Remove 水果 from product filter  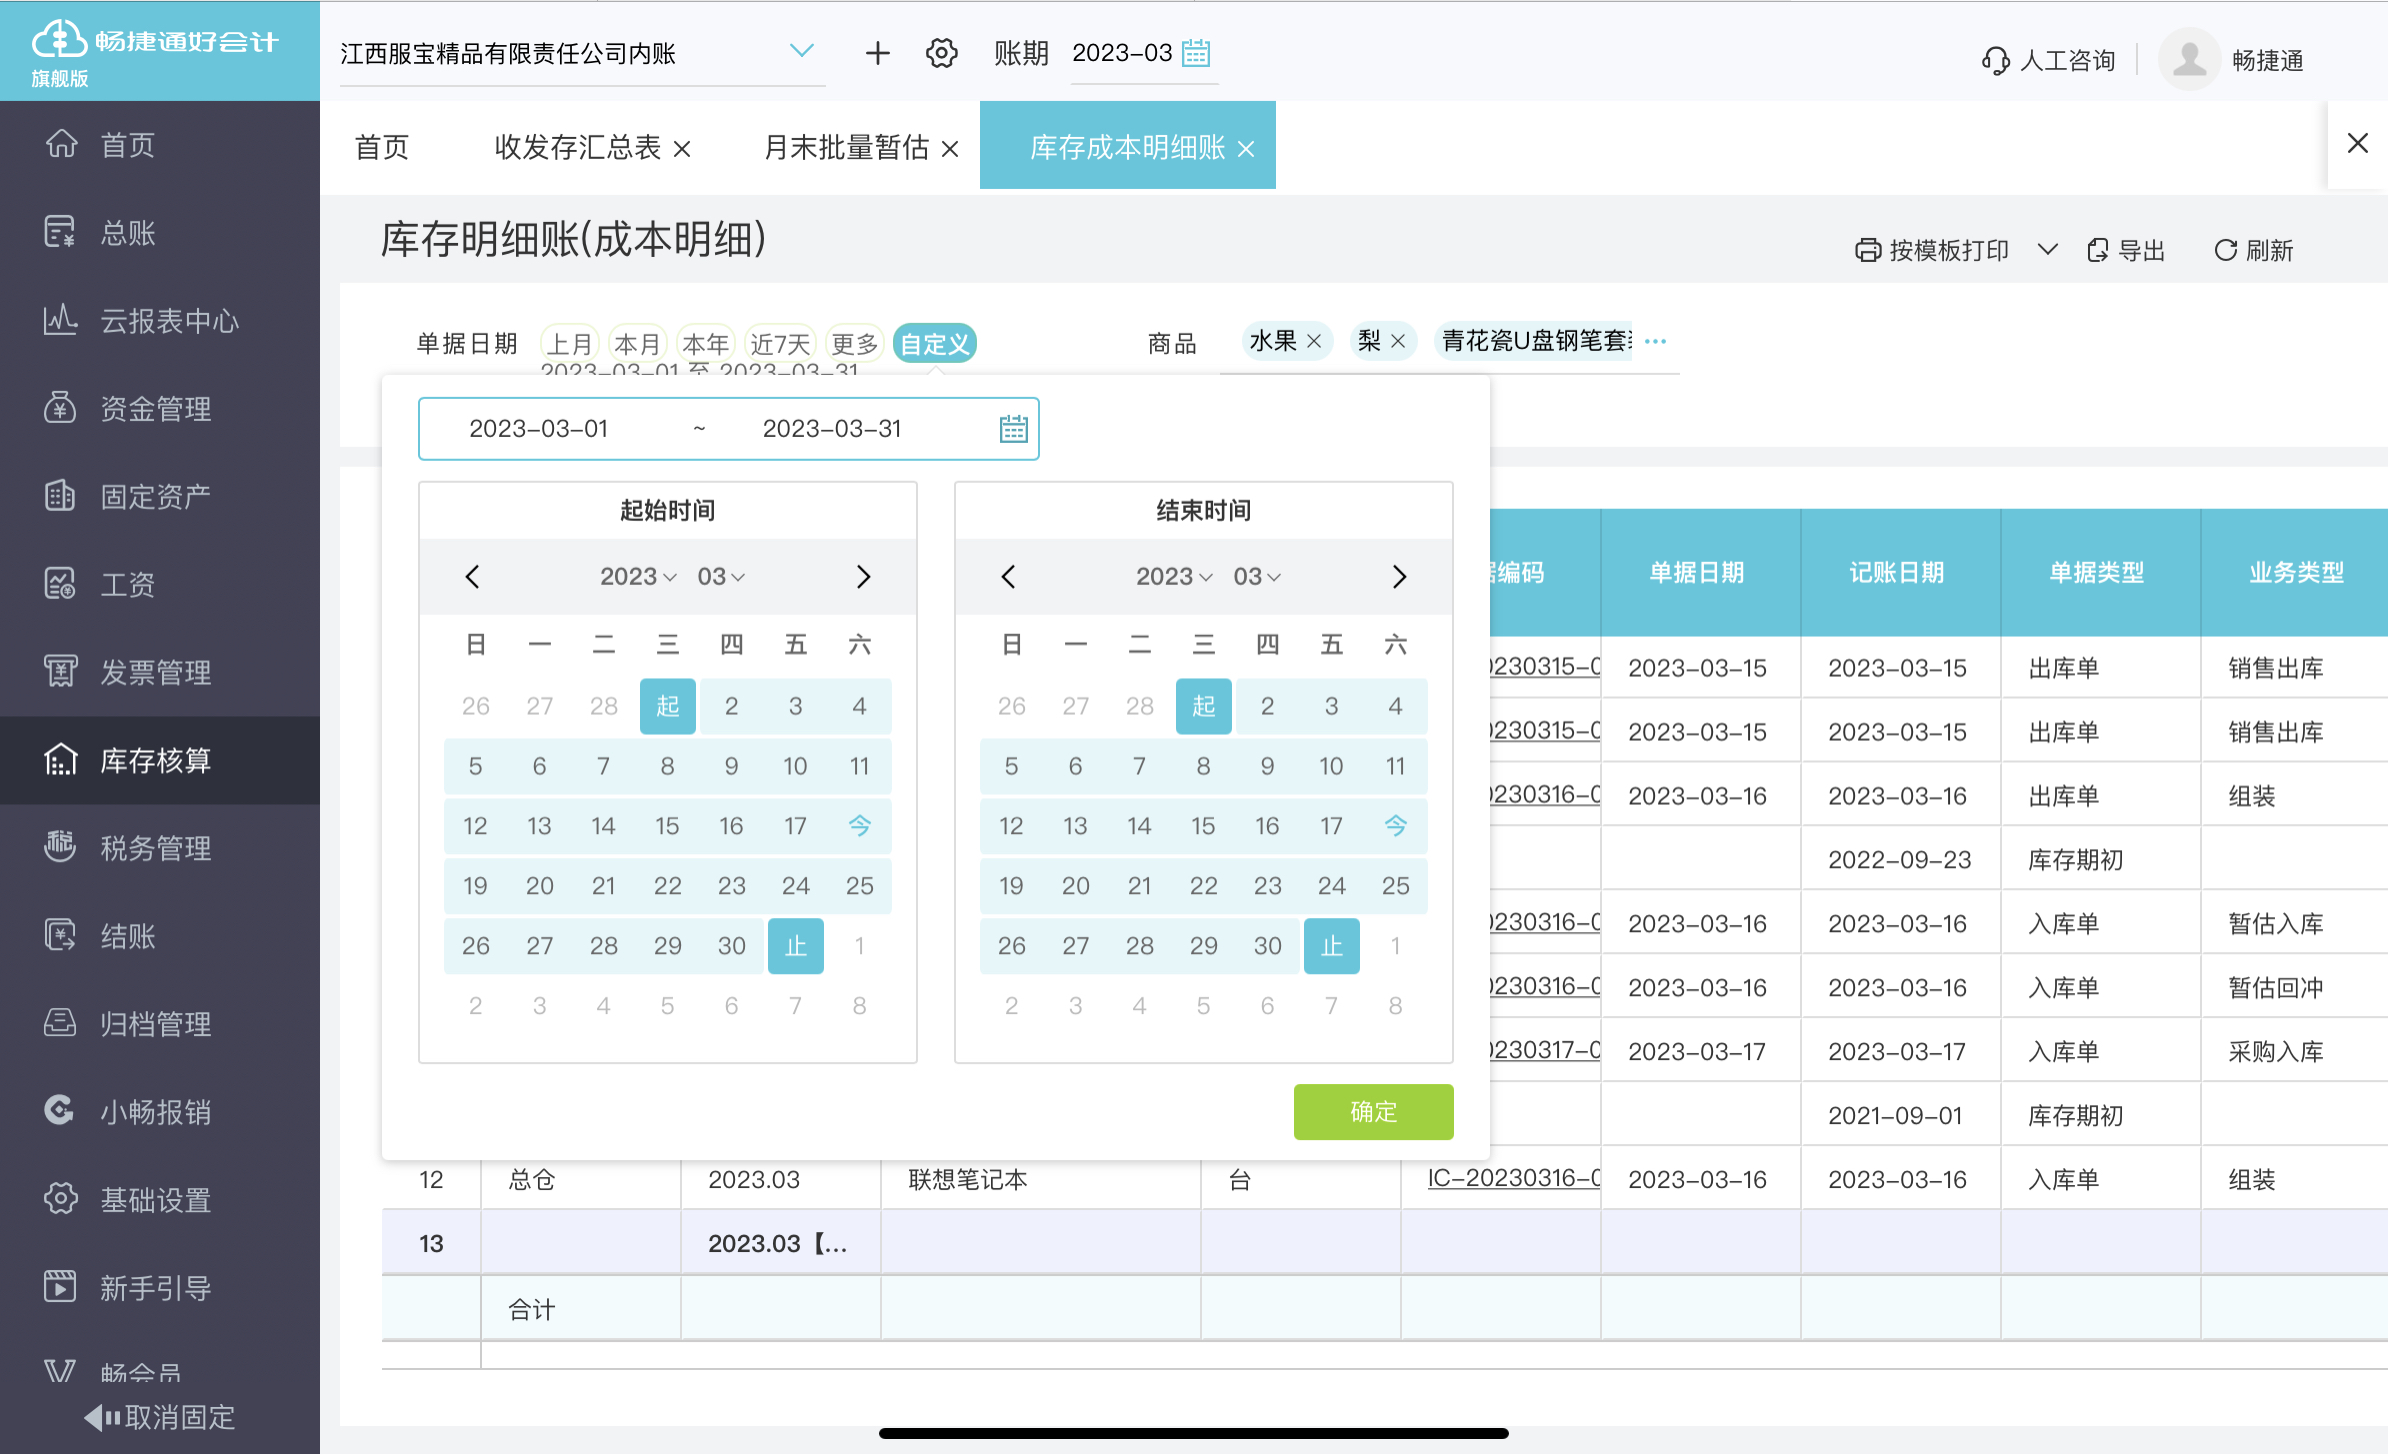(x=1313, y=341)
